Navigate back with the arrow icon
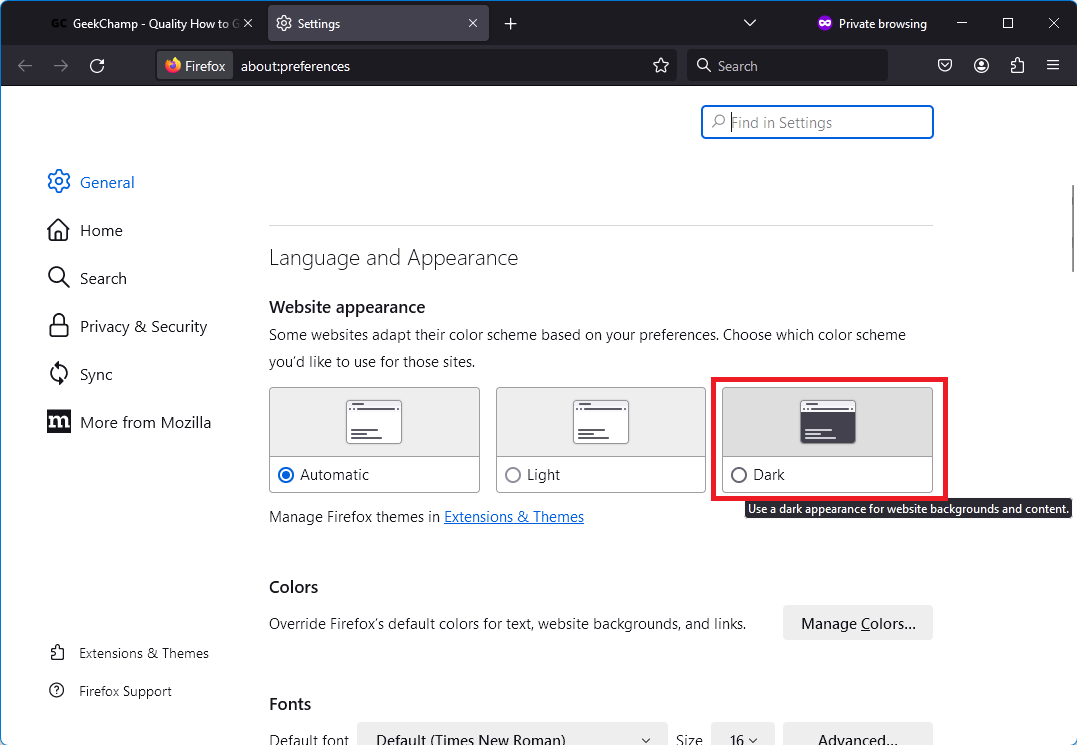Image resolution: width=1077 pixels, height=745 pixels. [24, 65]
